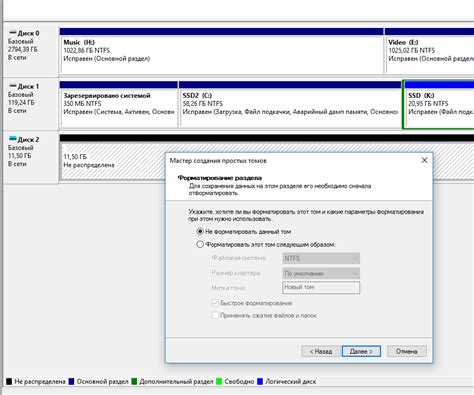This screenshot has height=395, width=474.
Task: Click the green 'Дополнительный раздел' legend square
Action: coord(134,381)
